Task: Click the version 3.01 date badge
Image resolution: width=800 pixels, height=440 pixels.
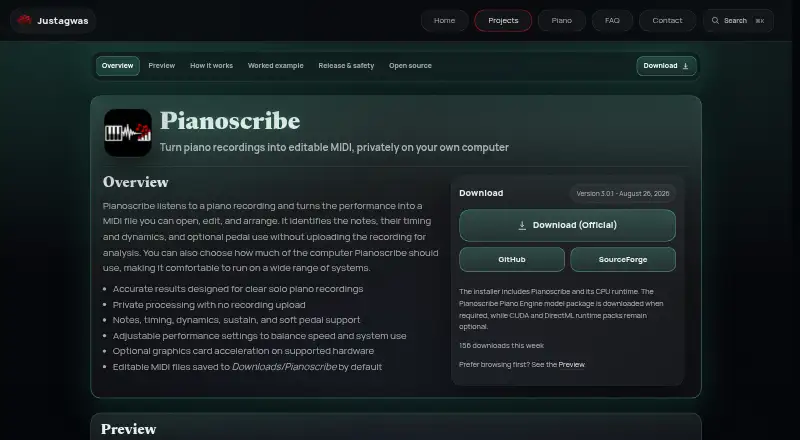Action: point(622,193)
